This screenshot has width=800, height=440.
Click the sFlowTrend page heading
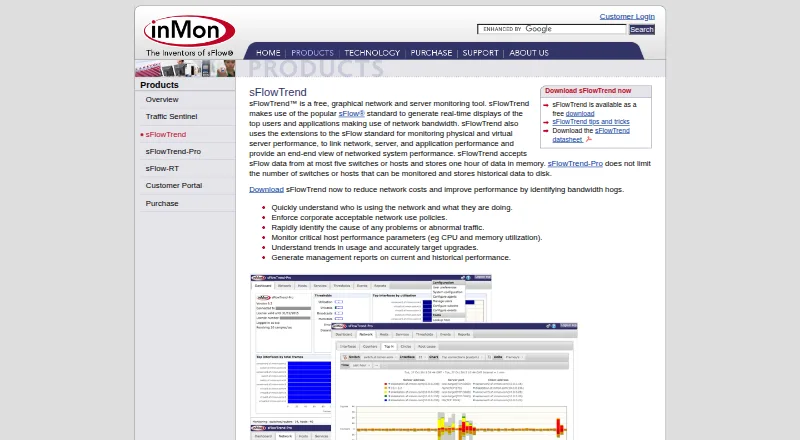pos(278,92)
